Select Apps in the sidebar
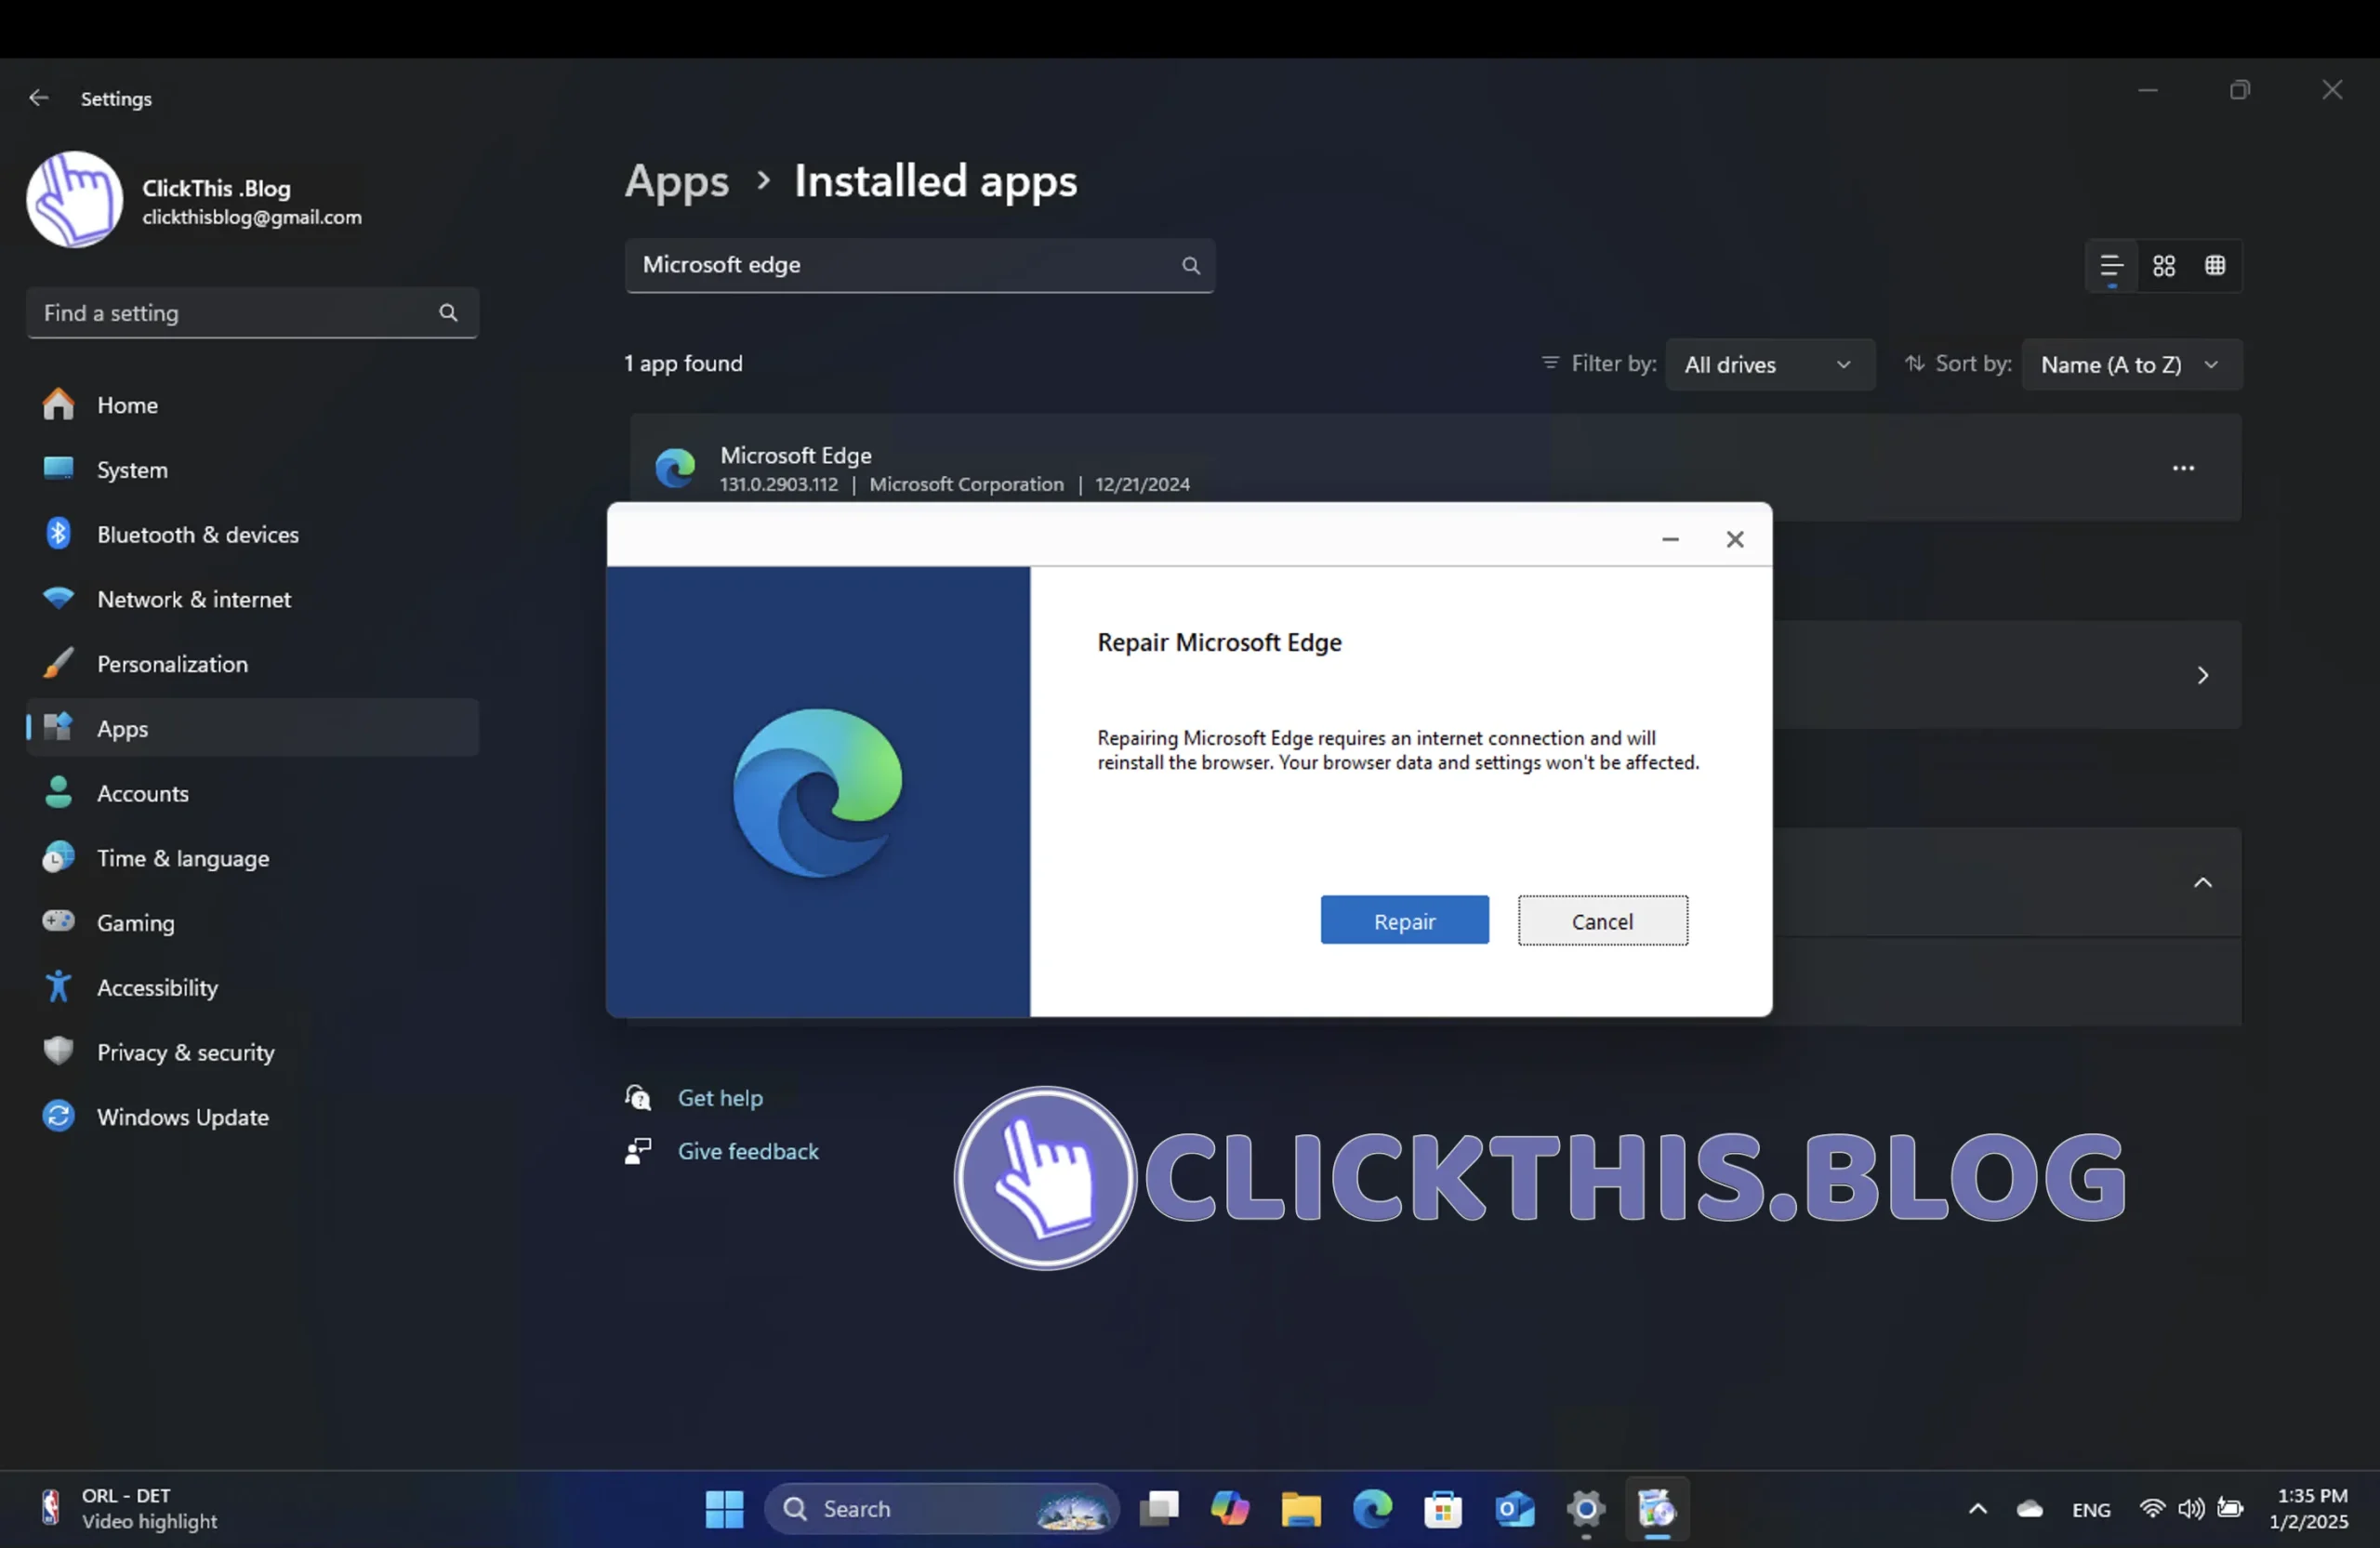Image resolution: width=2380 pixels, height=1548 pixels. coord(252,728)
